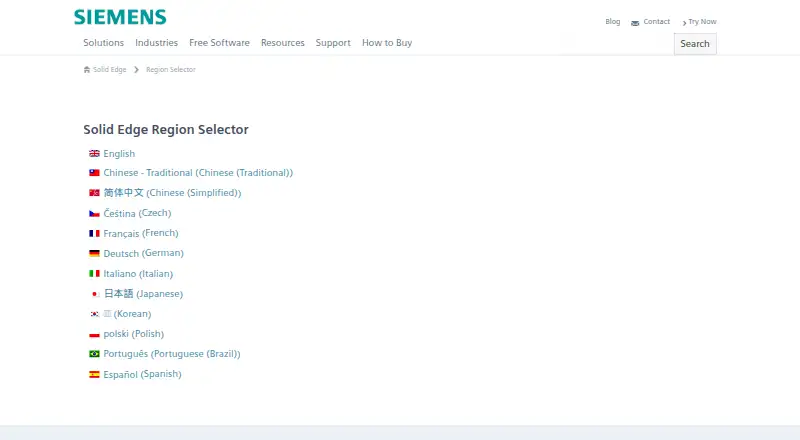Open the Support menu
Screen dimensions: 800x440
(333, 43)
